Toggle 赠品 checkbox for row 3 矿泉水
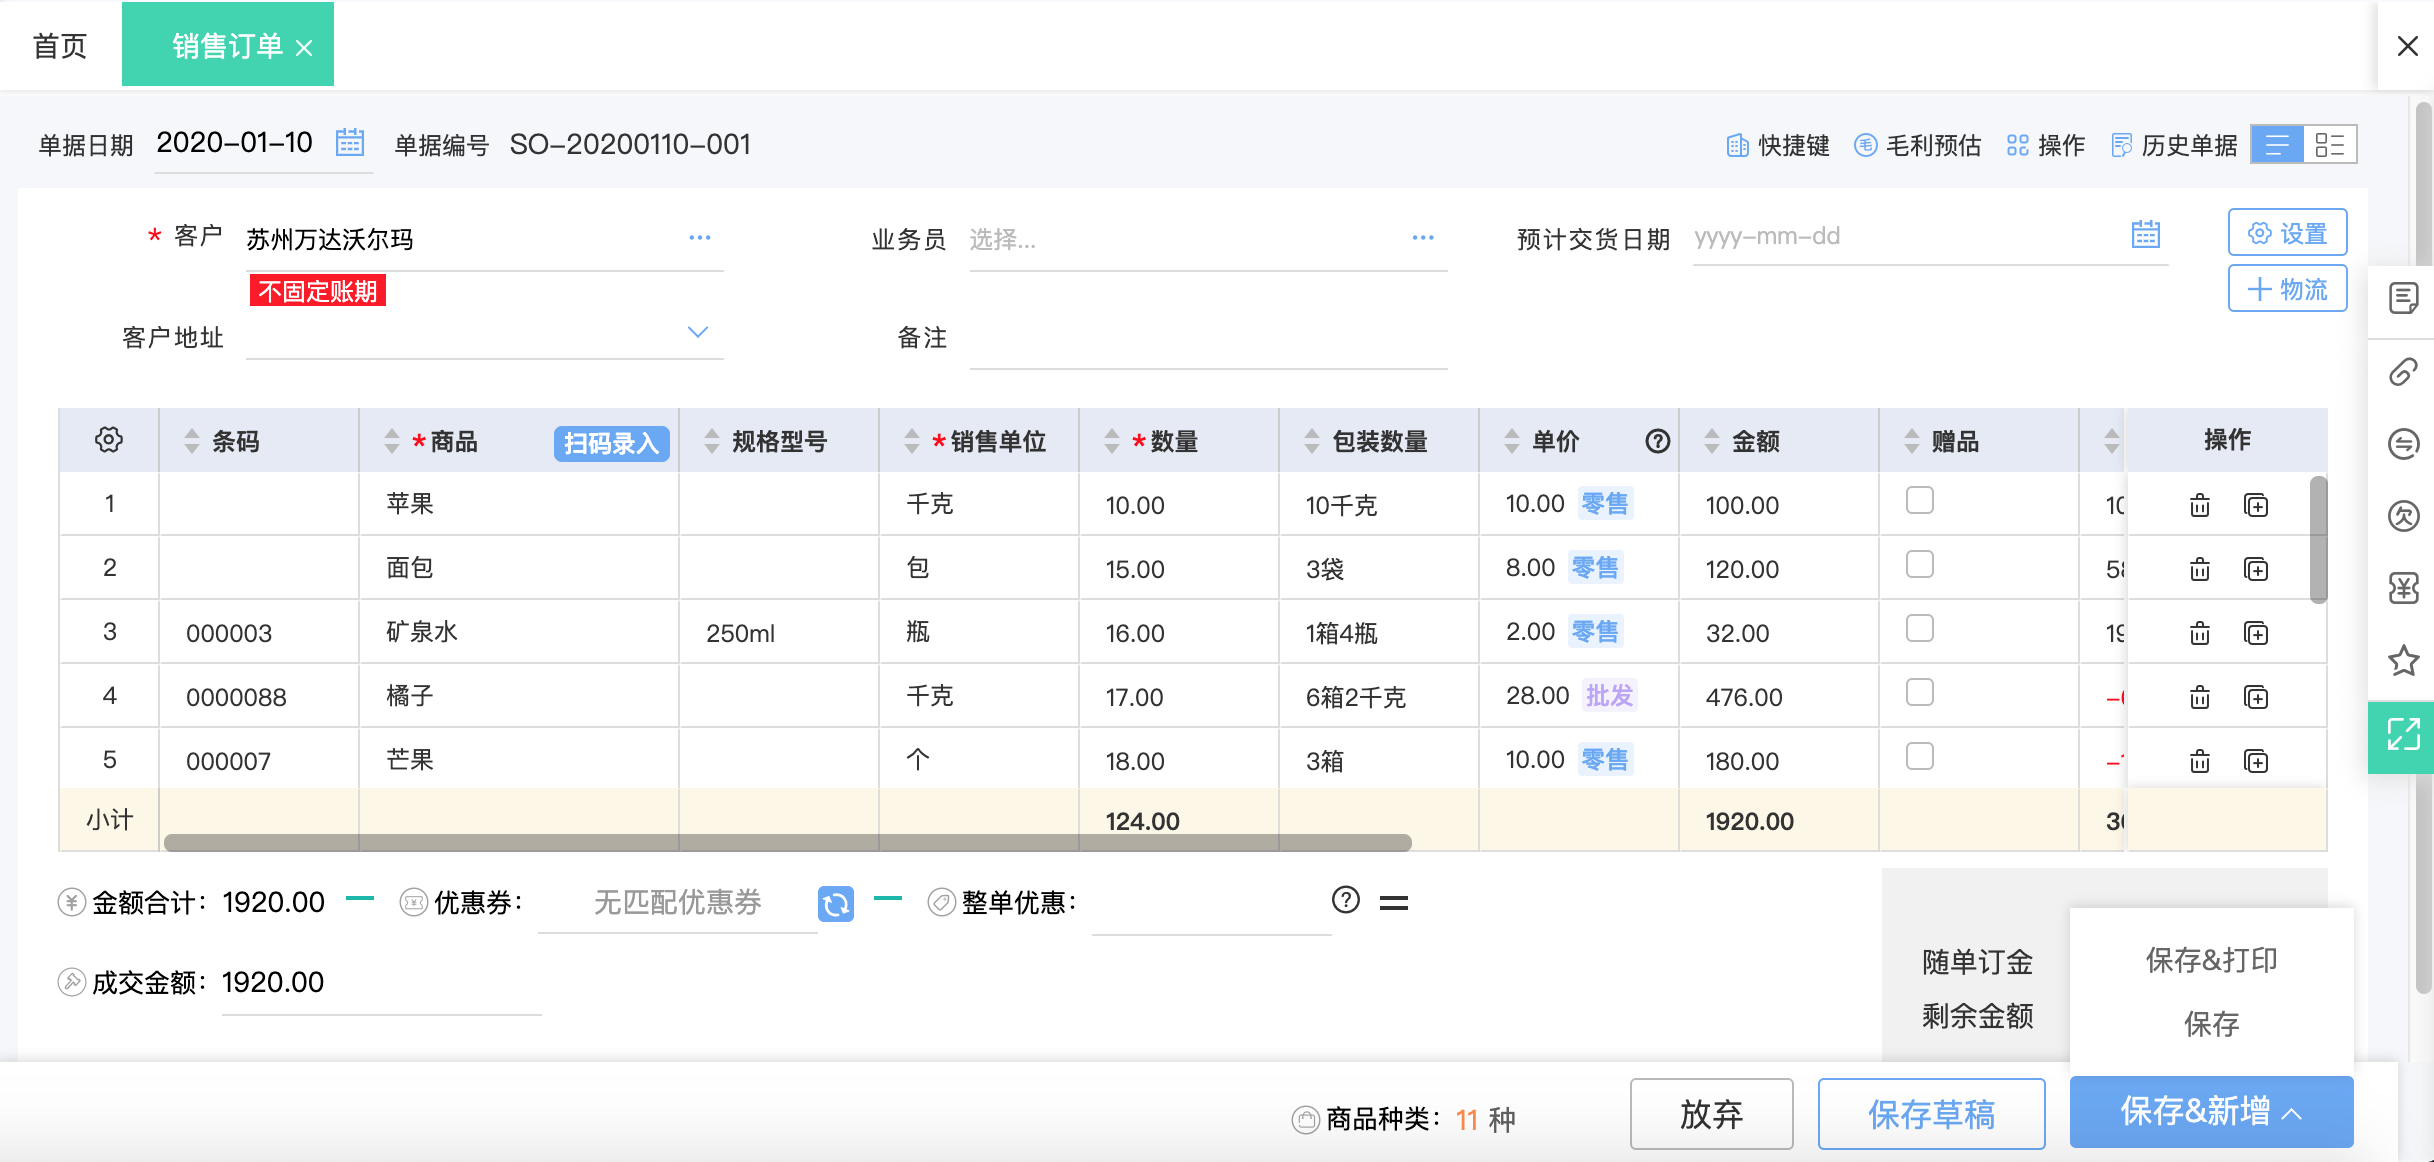The image size is (2434, 1162). (1920, 630)
